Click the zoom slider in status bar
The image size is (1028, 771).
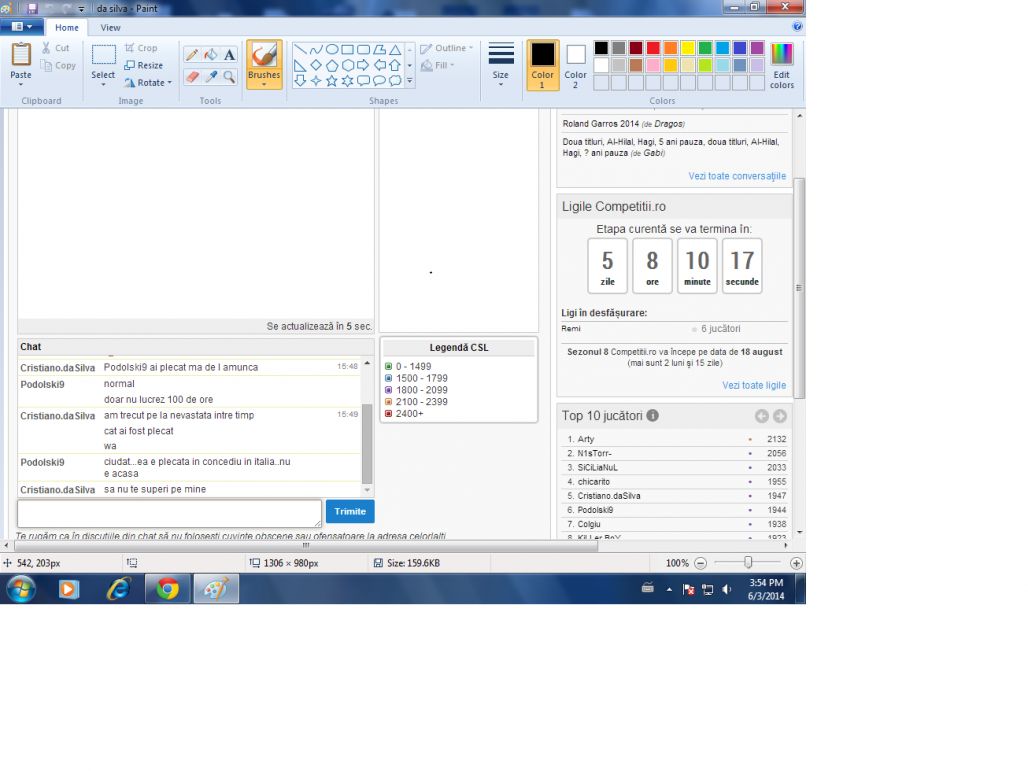click(748, 563)
